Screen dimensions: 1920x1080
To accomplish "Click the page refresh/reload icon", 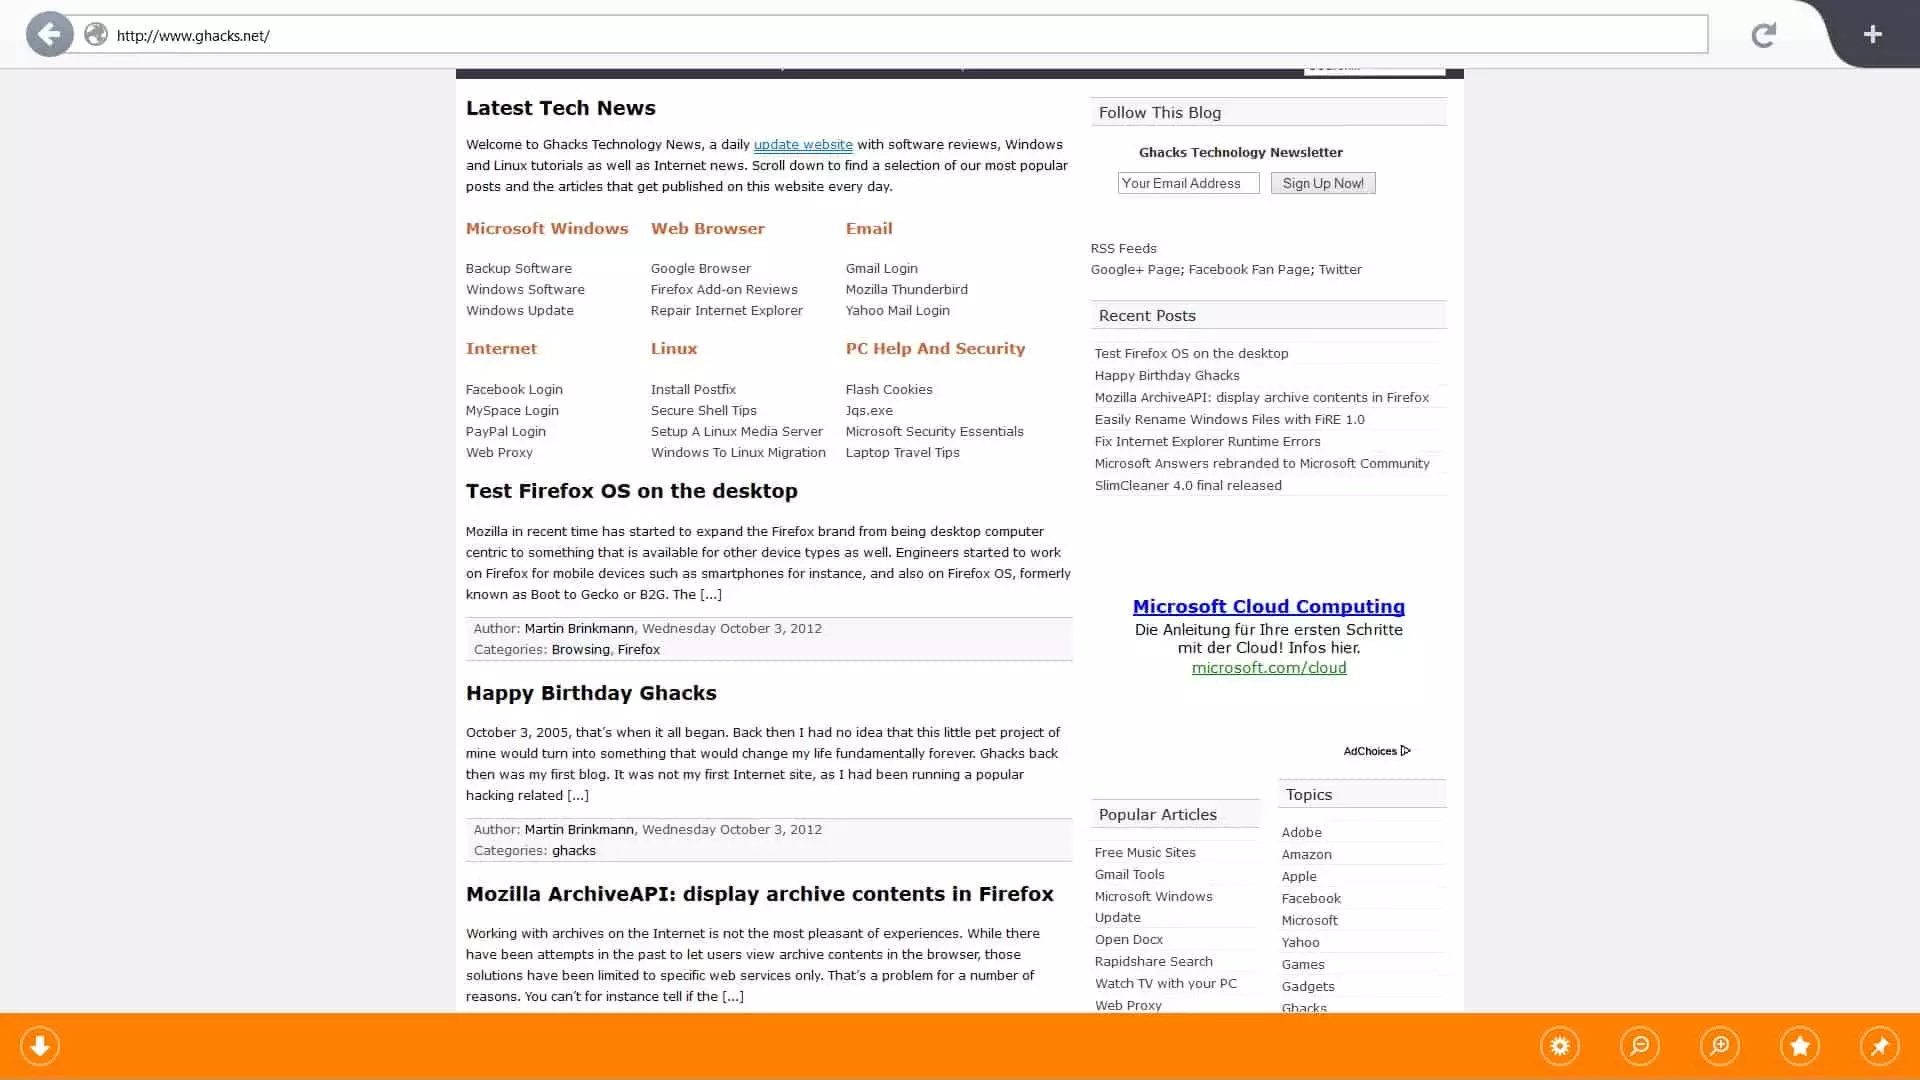I will [1762, 34].
